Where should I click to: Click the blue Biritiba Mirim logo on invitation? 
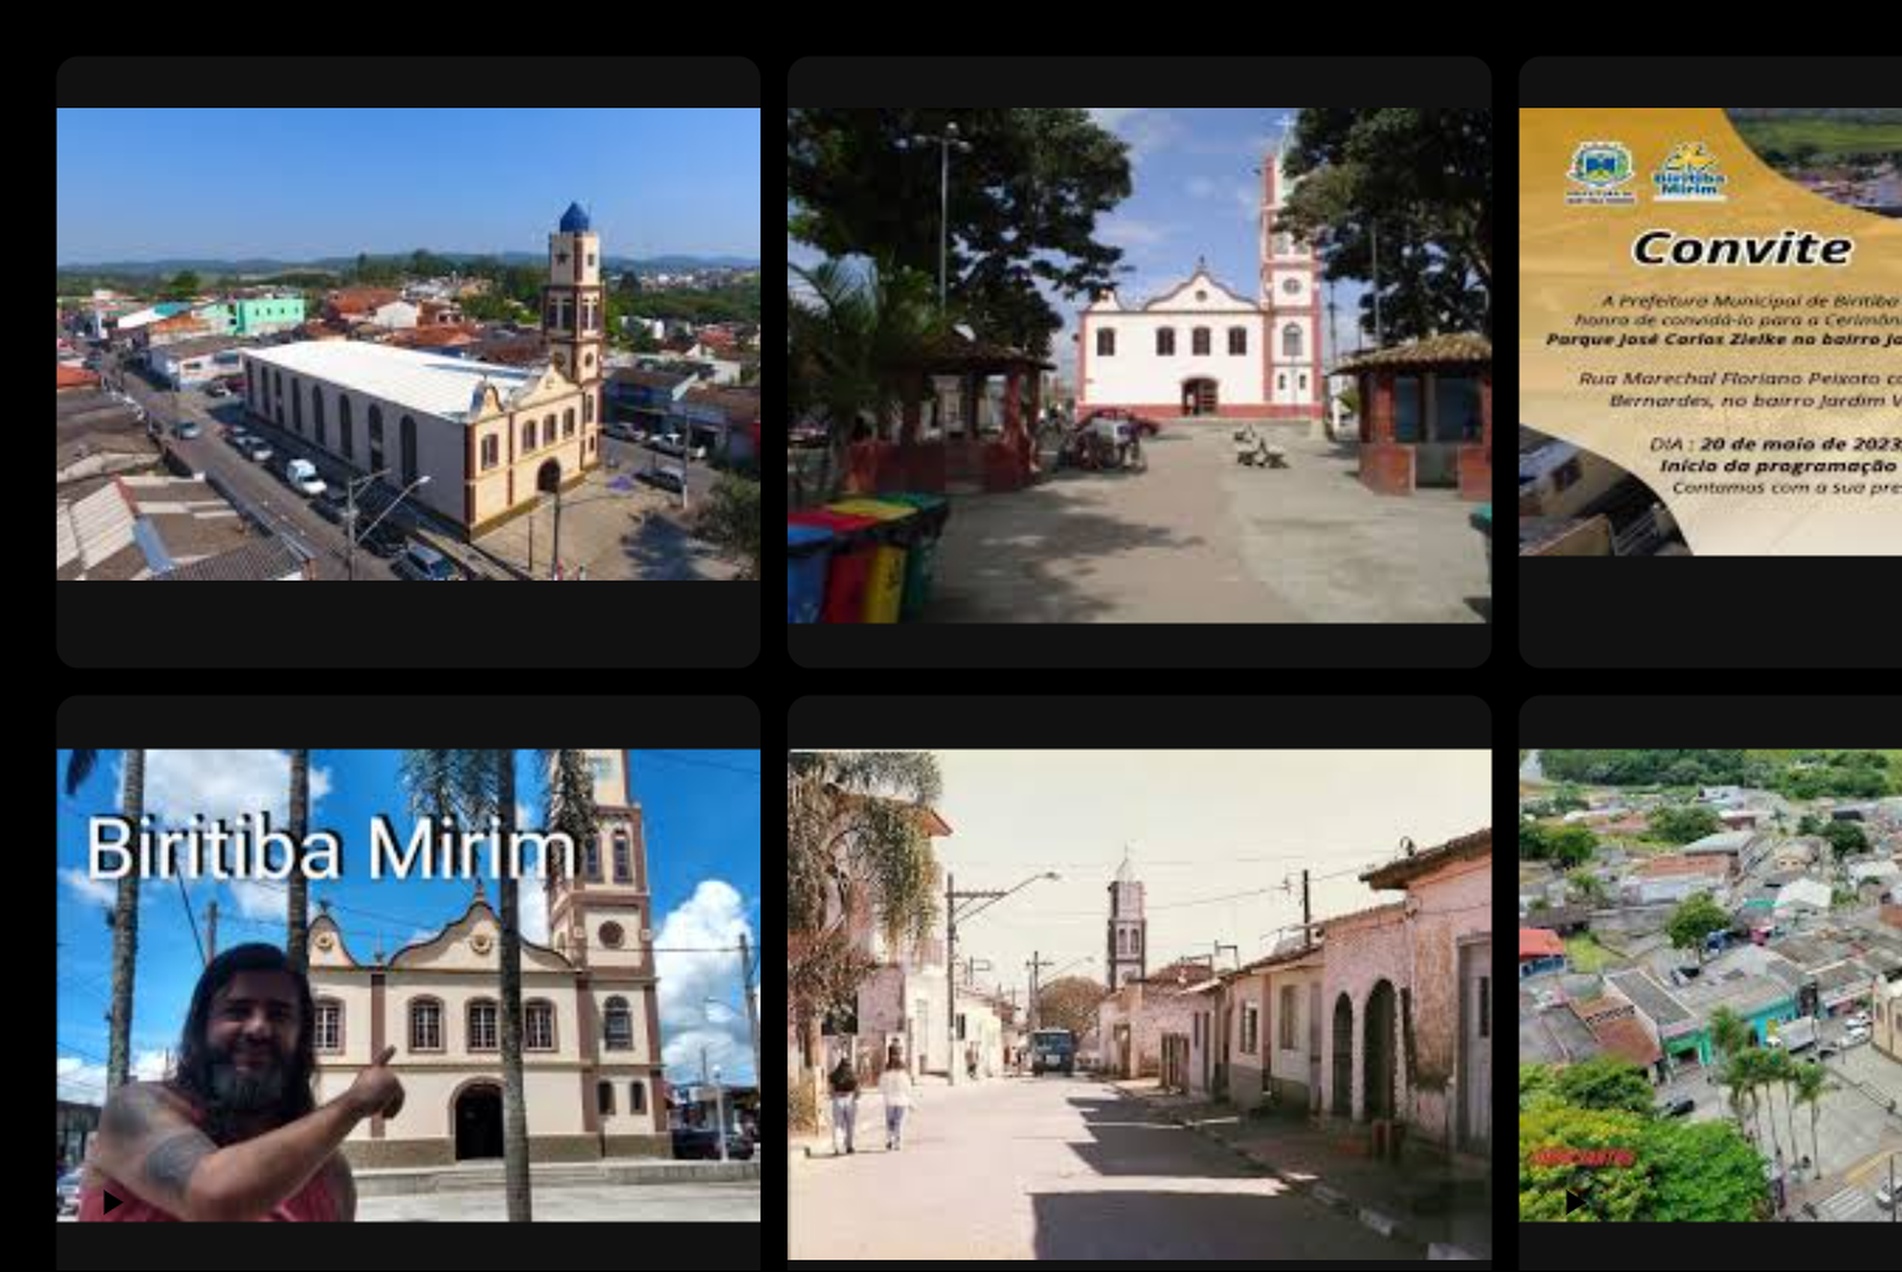coord(1688,172)
